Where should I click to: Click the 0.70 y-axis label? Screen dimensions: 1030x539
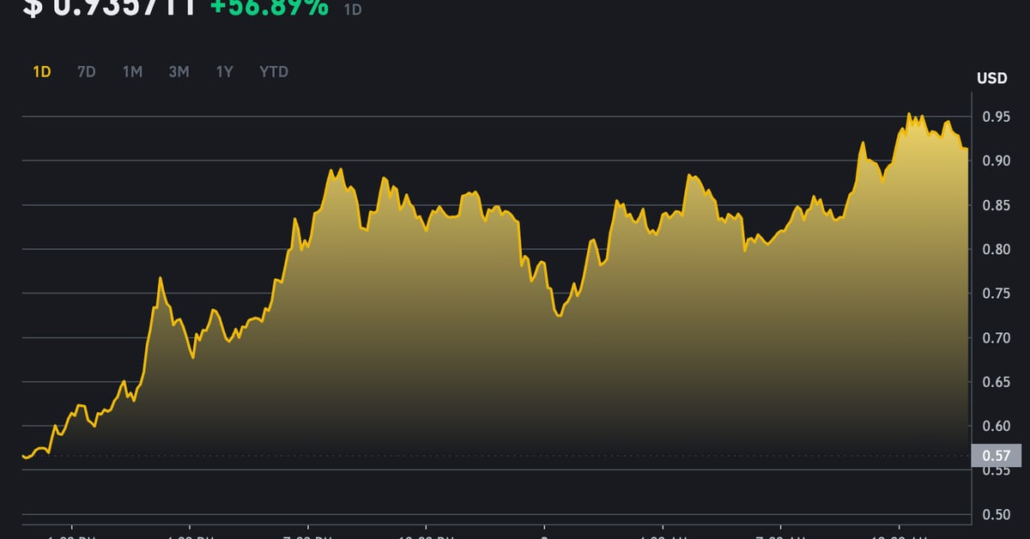pos(996,338)
